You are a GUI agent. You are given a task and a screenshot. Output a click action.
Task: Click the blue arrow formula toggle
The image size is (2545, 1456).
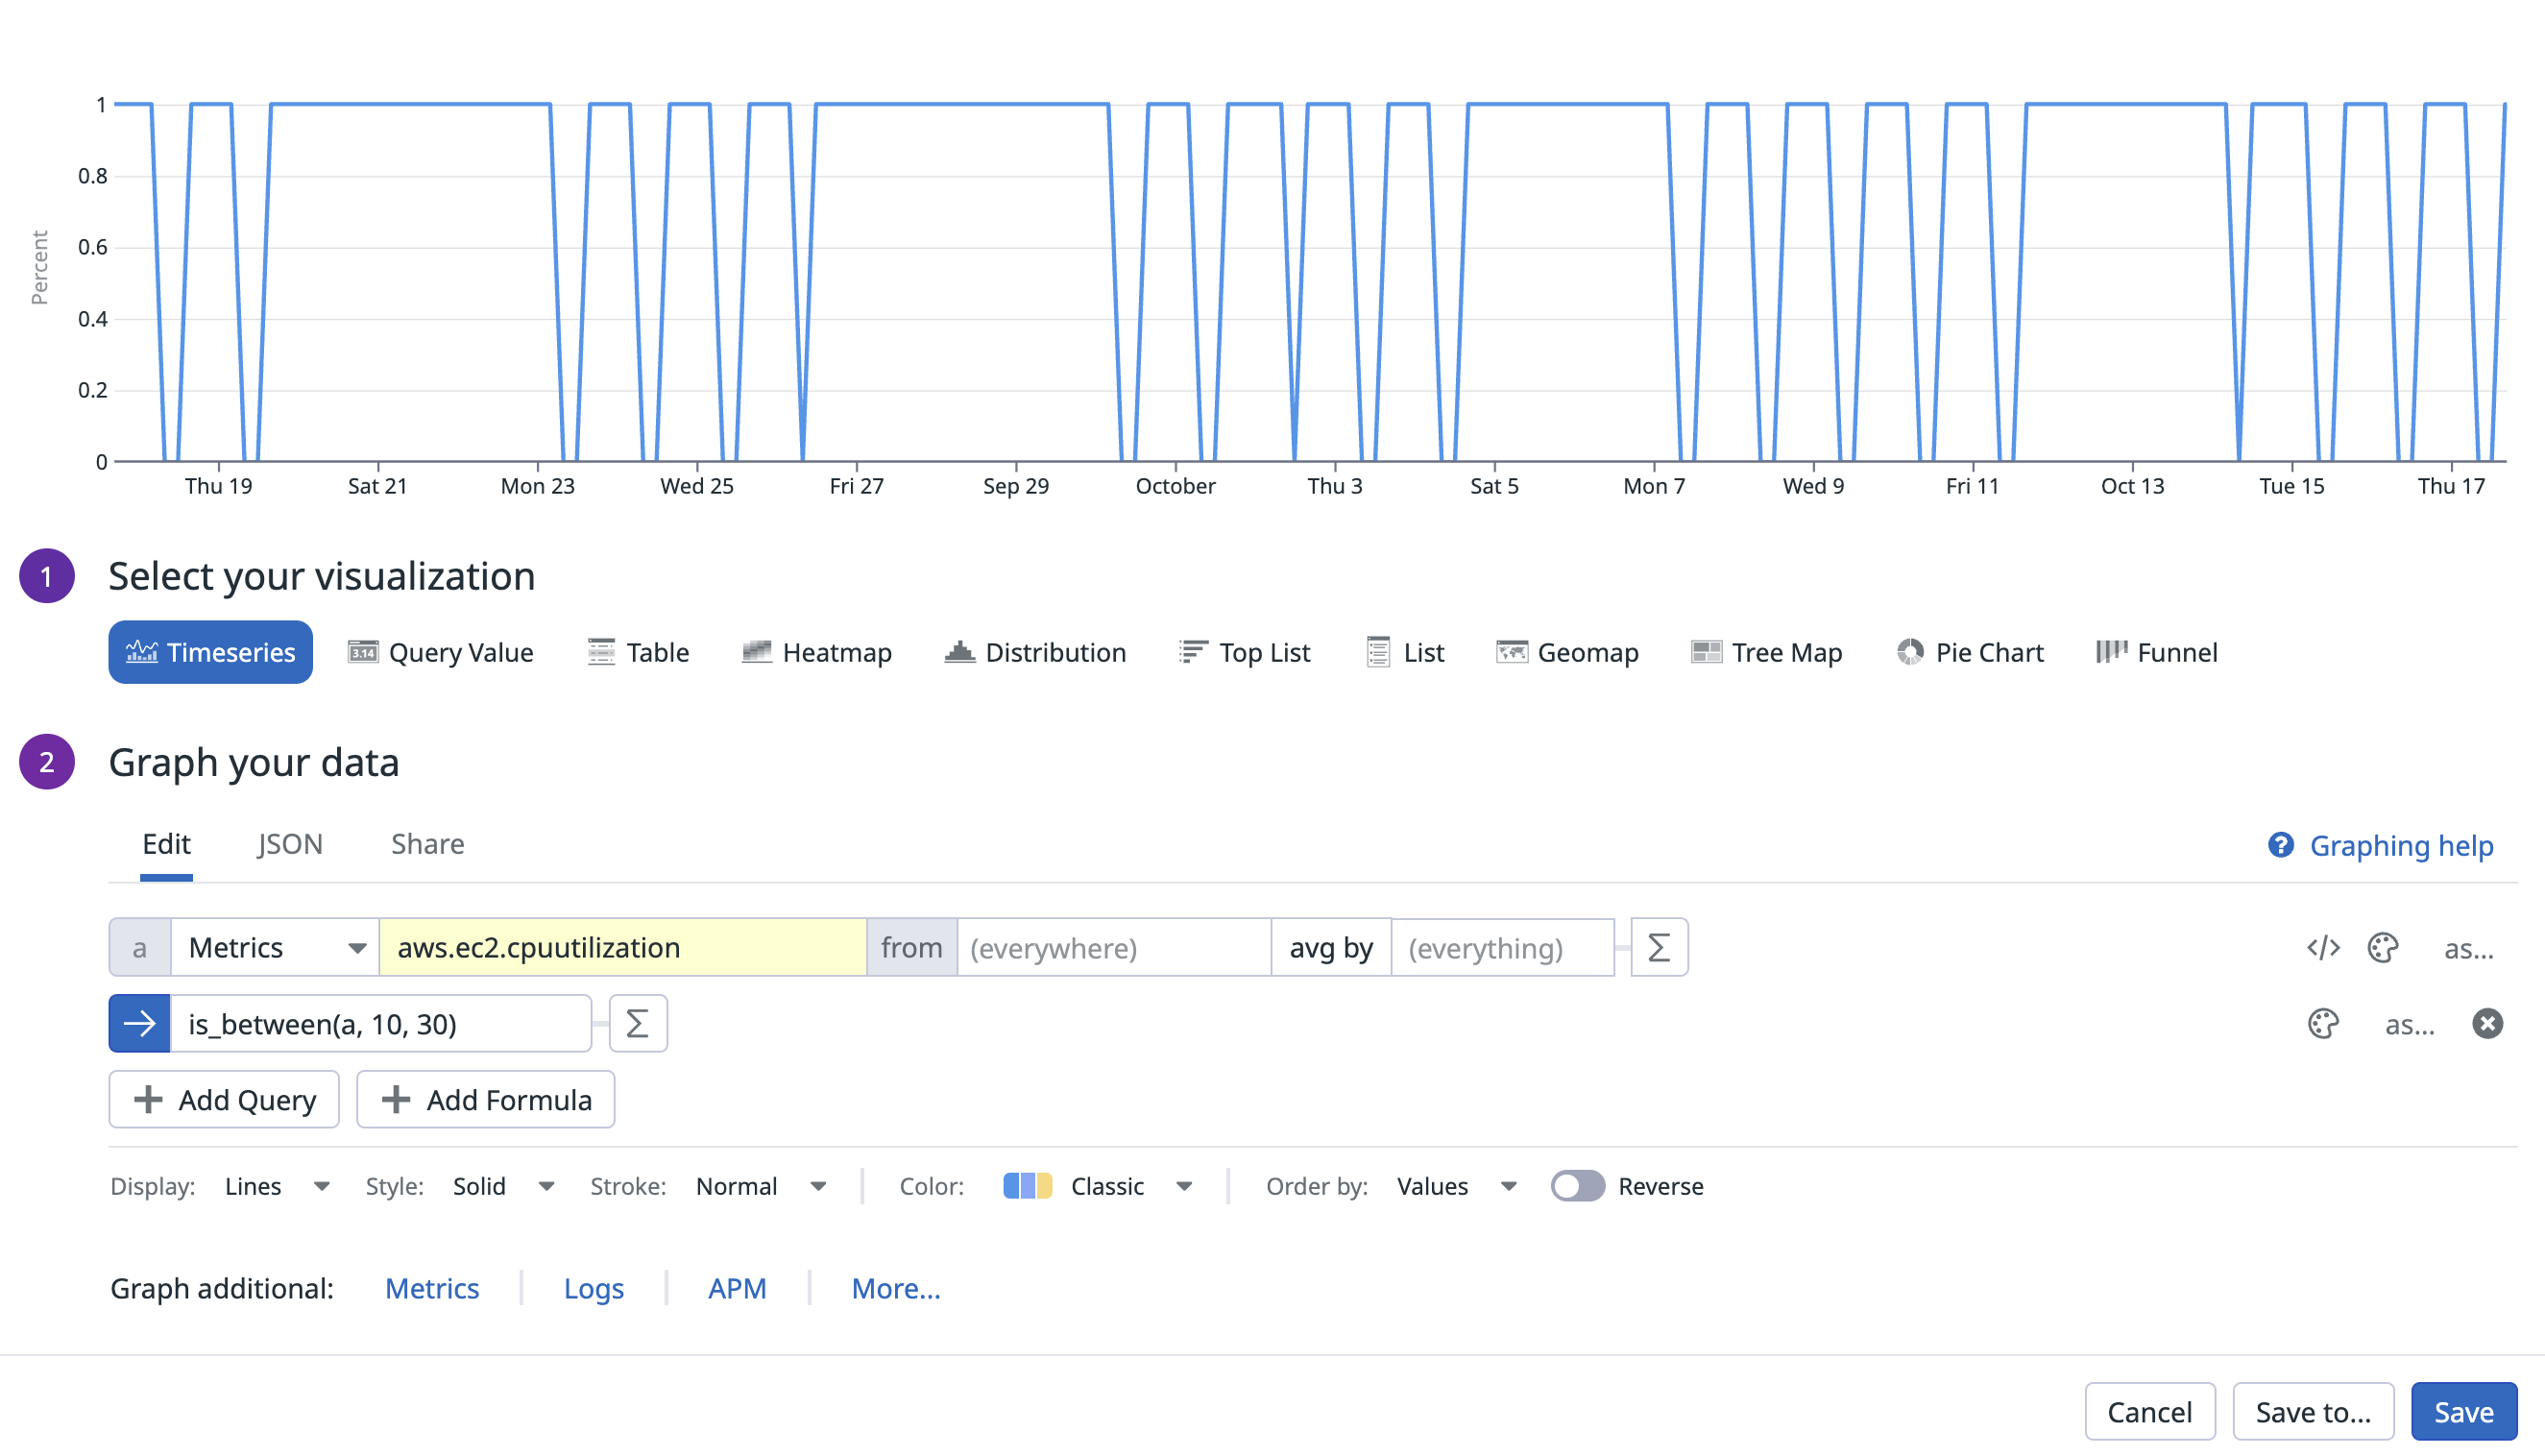click(x=139, y=1023)
